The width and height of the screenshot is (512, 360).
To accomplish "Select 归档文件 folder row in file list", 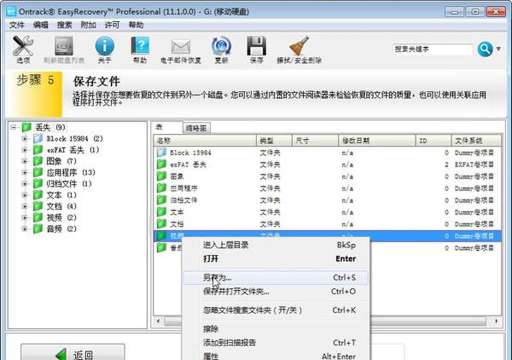I will pos(328,200).
